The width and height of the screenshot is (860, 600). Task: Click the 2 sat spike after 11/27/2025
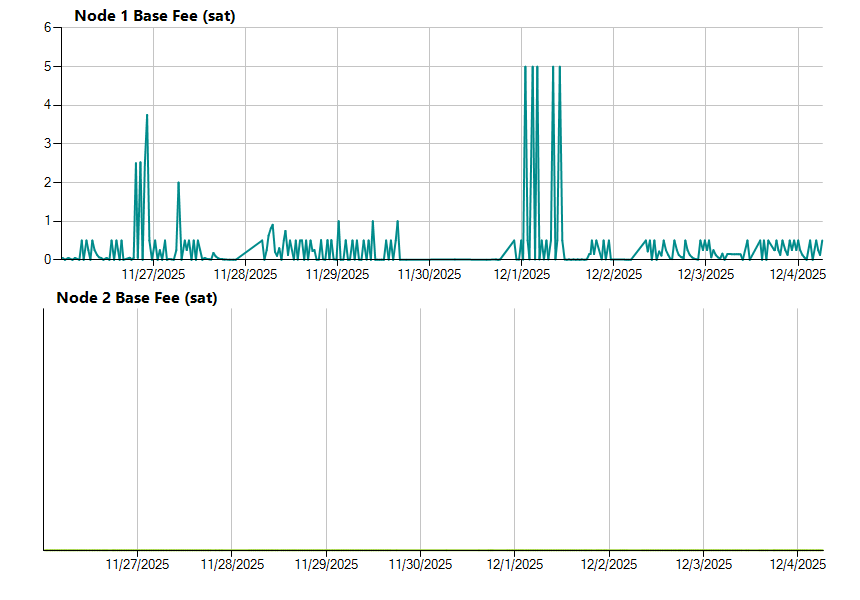(x=178, y=183)
